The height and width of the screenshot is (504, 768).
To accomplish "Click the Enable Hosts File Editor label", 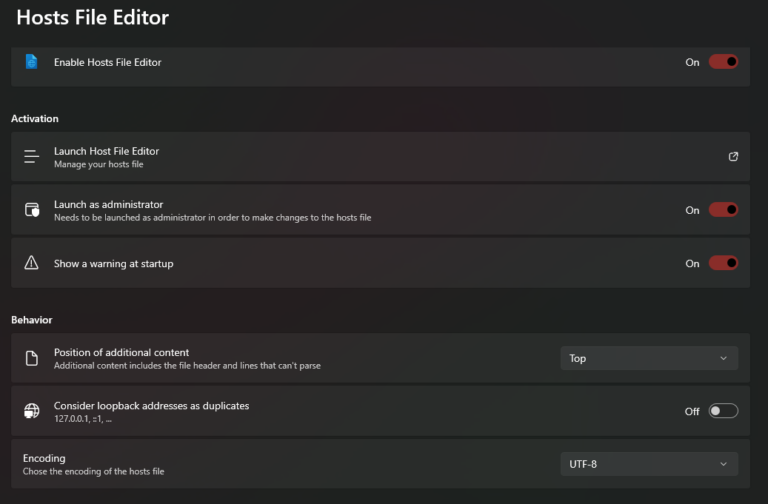I will 107,62.
